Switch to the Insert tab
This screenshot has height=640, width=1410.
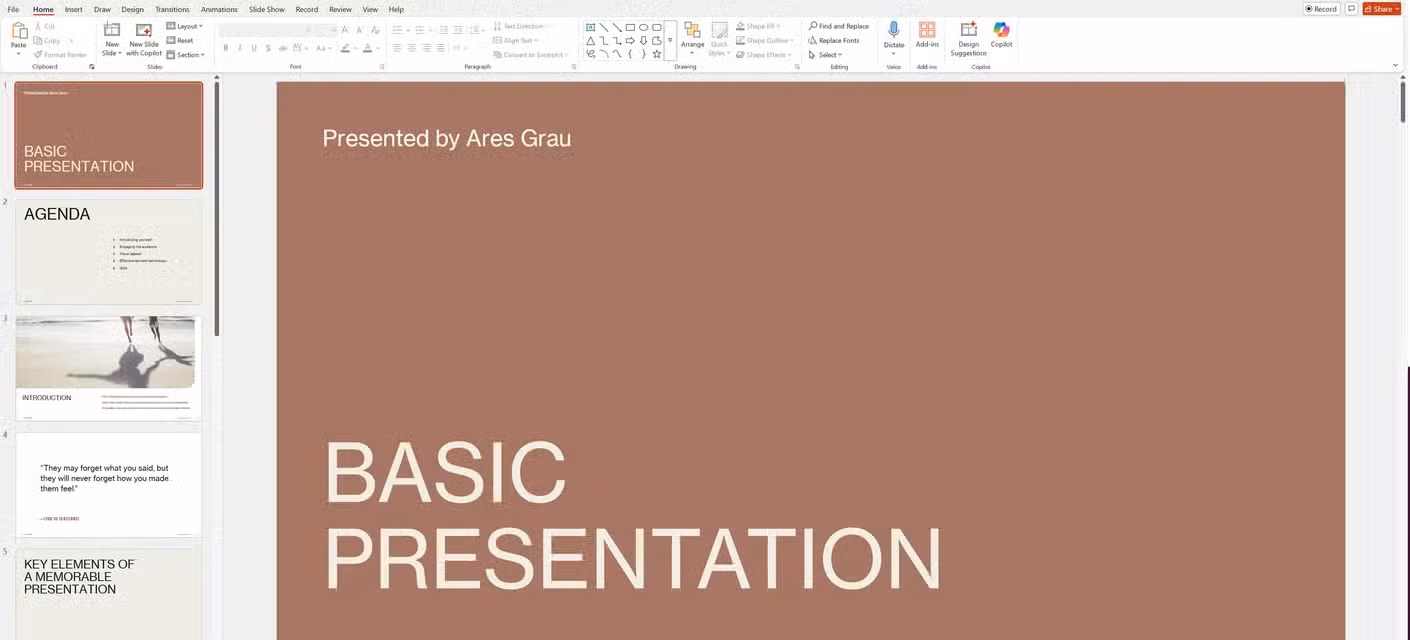pos(74,9)
